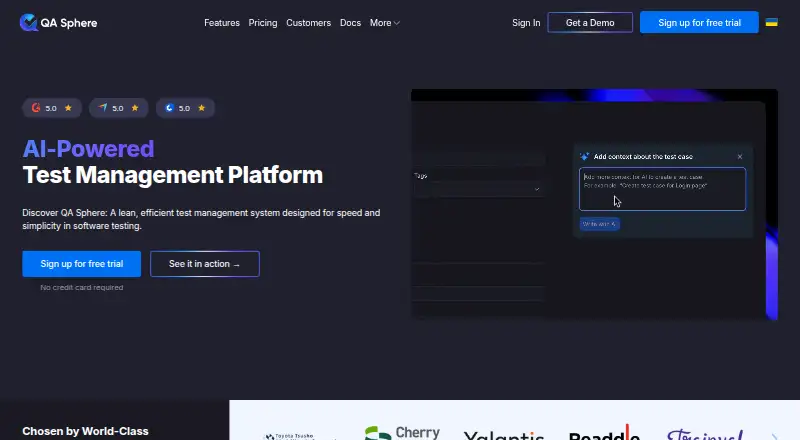
Task: Open the third 5.0 rating badge
Action: coord(185,108)
